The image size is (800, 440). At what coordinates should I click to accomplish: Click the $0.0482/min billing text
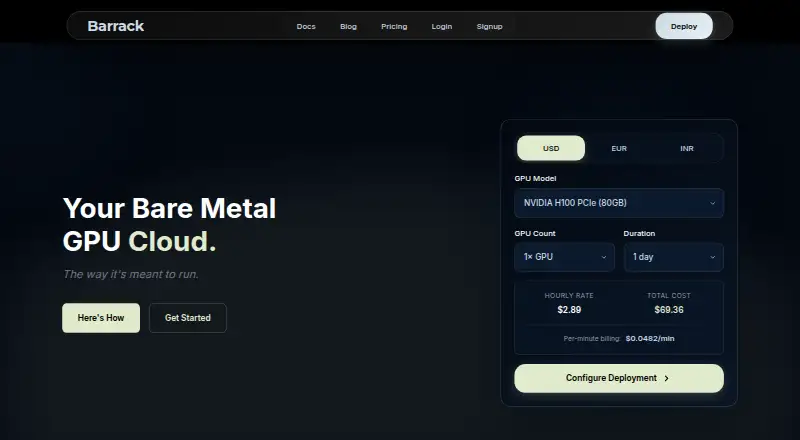pos(650,338)
